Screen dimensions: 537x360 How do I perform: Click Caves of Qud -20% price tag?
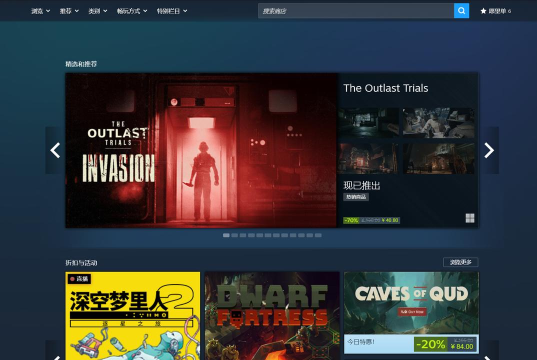point(445,344)
